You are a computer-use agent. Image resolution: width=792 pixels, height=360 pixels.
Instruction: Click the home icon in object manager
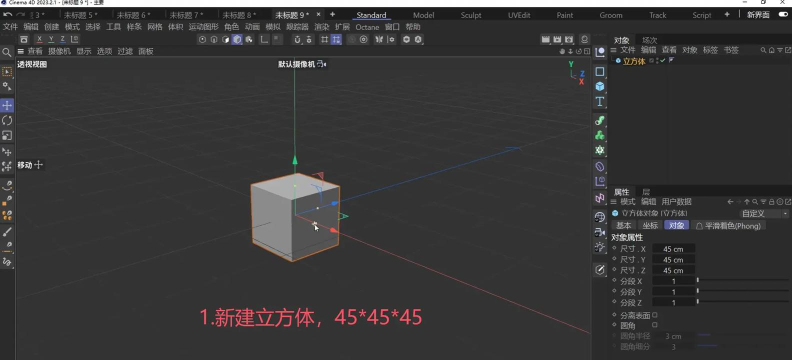click(772, 50)
